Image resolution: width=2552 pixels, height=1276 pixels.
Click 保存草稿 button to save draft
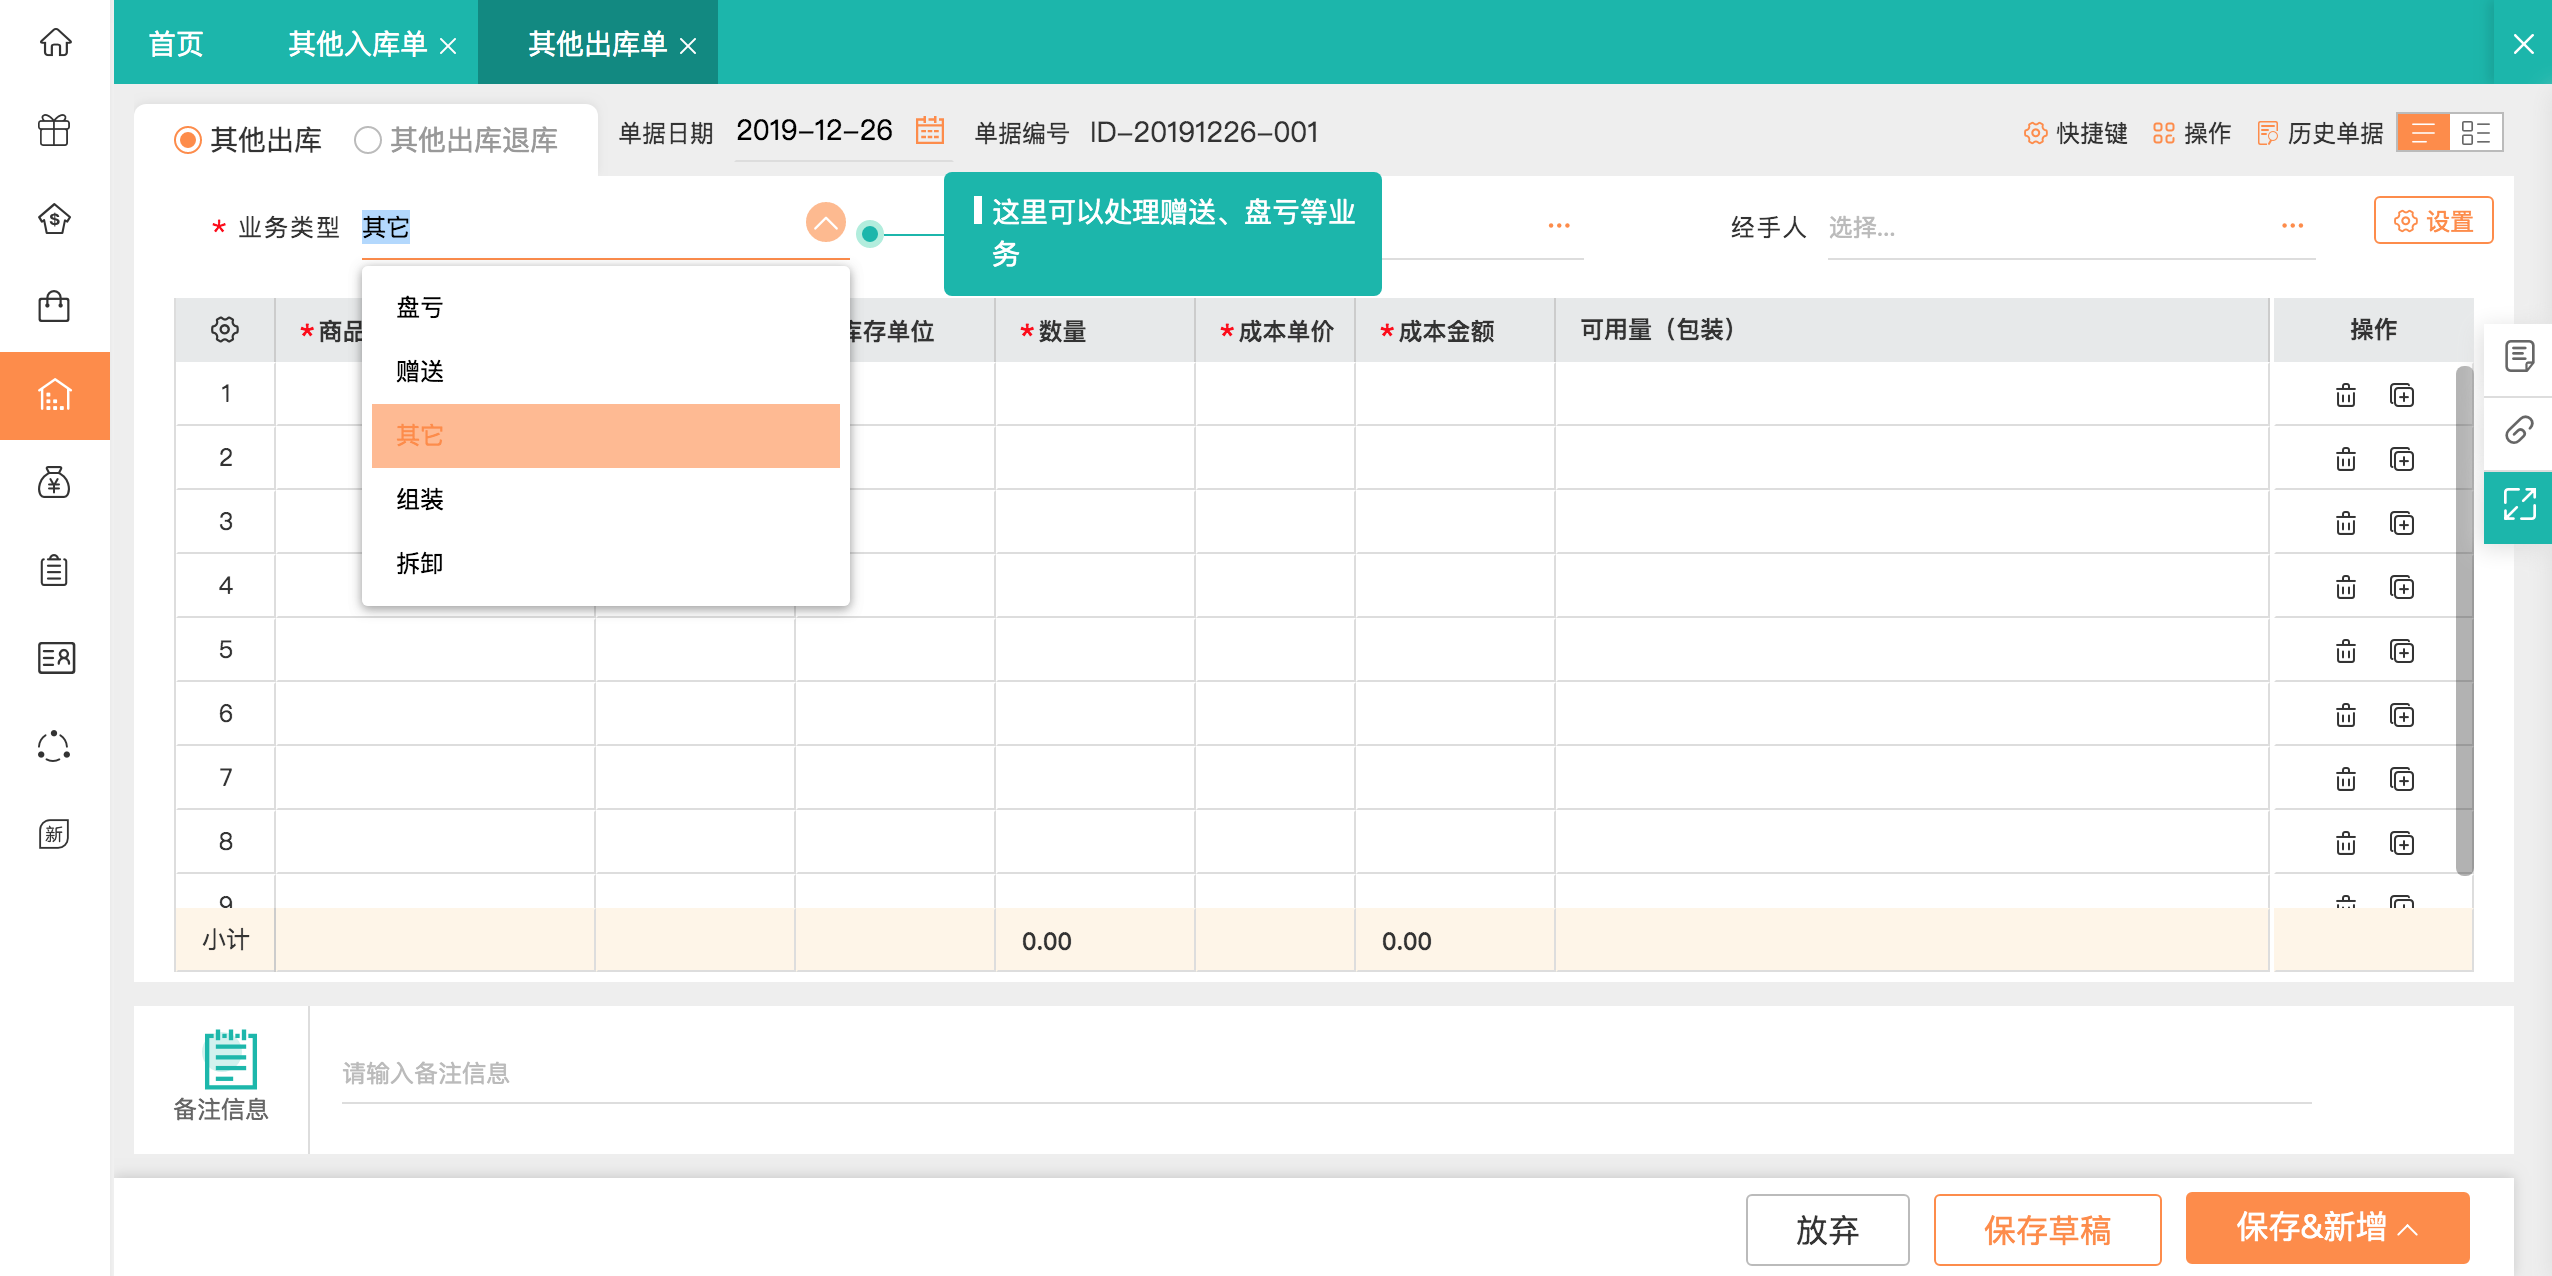click(2047, 1226)
